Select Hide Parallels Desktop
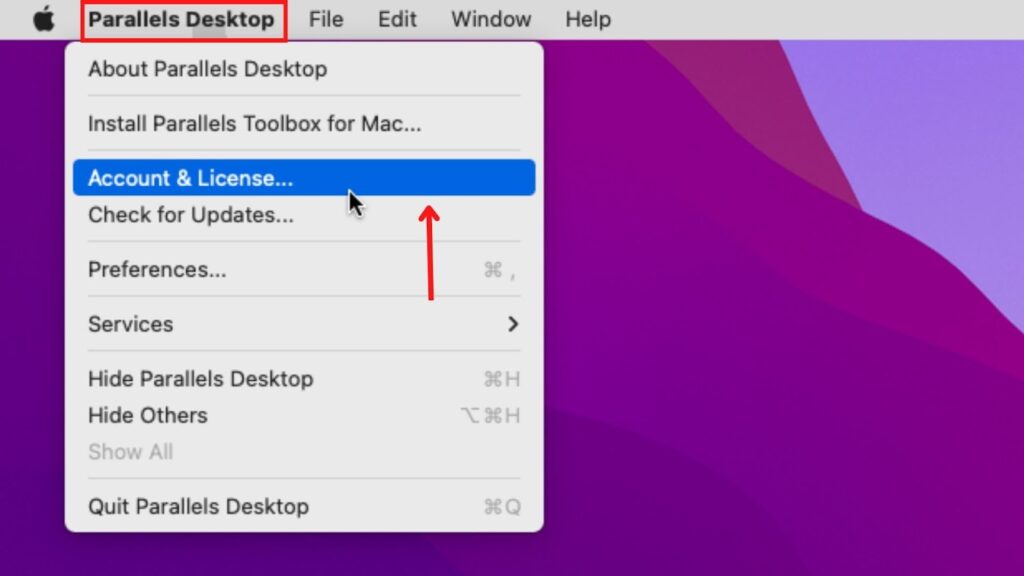The image size is (1024, 576). tap(304, 379)
